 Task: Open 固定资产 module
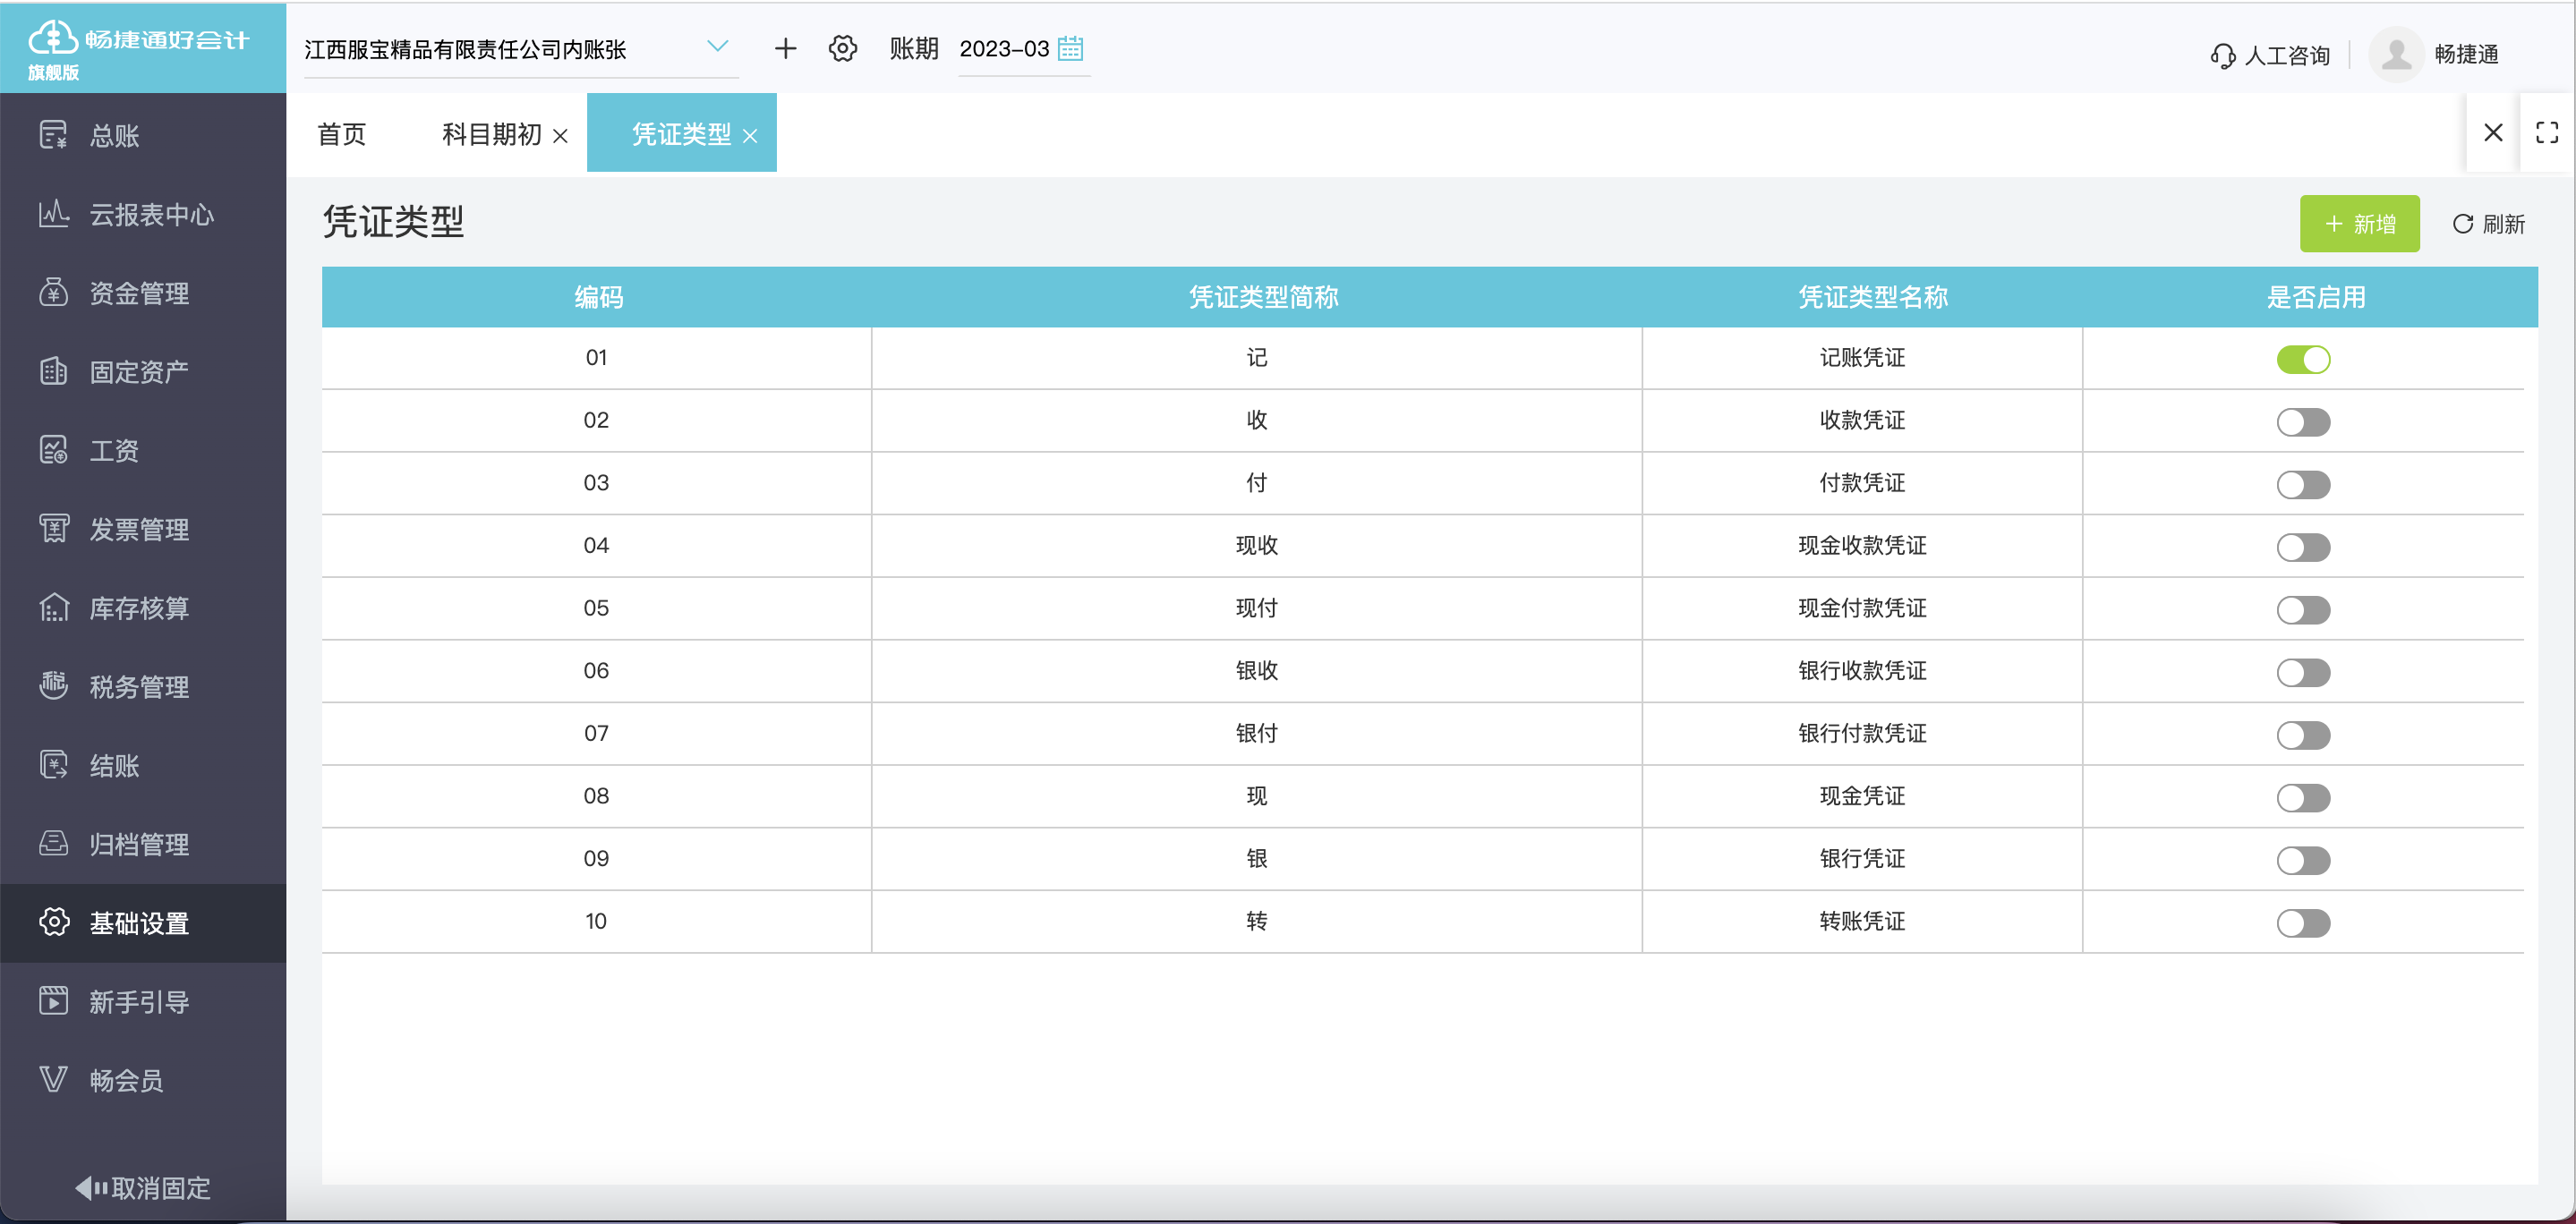coord(145,371)
